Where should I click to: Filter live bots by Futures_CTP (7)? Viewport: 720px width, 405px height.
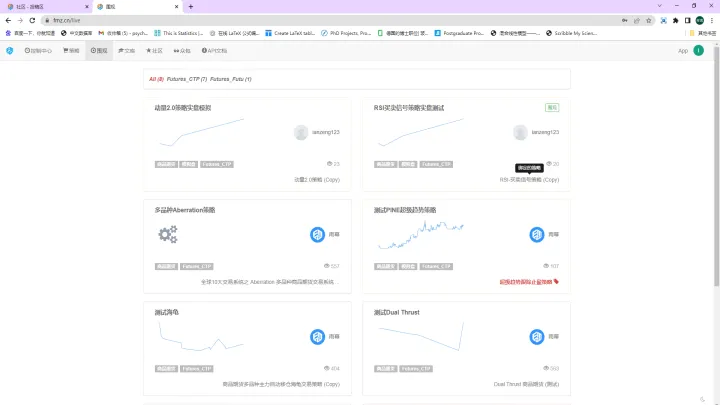tap(187, 79)
